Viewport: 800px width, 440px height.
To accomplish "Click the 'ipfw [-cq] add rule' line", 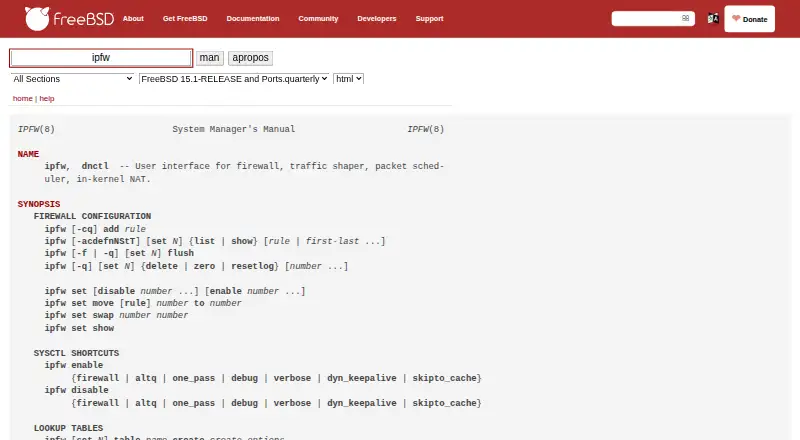I will tap(95, 229).
